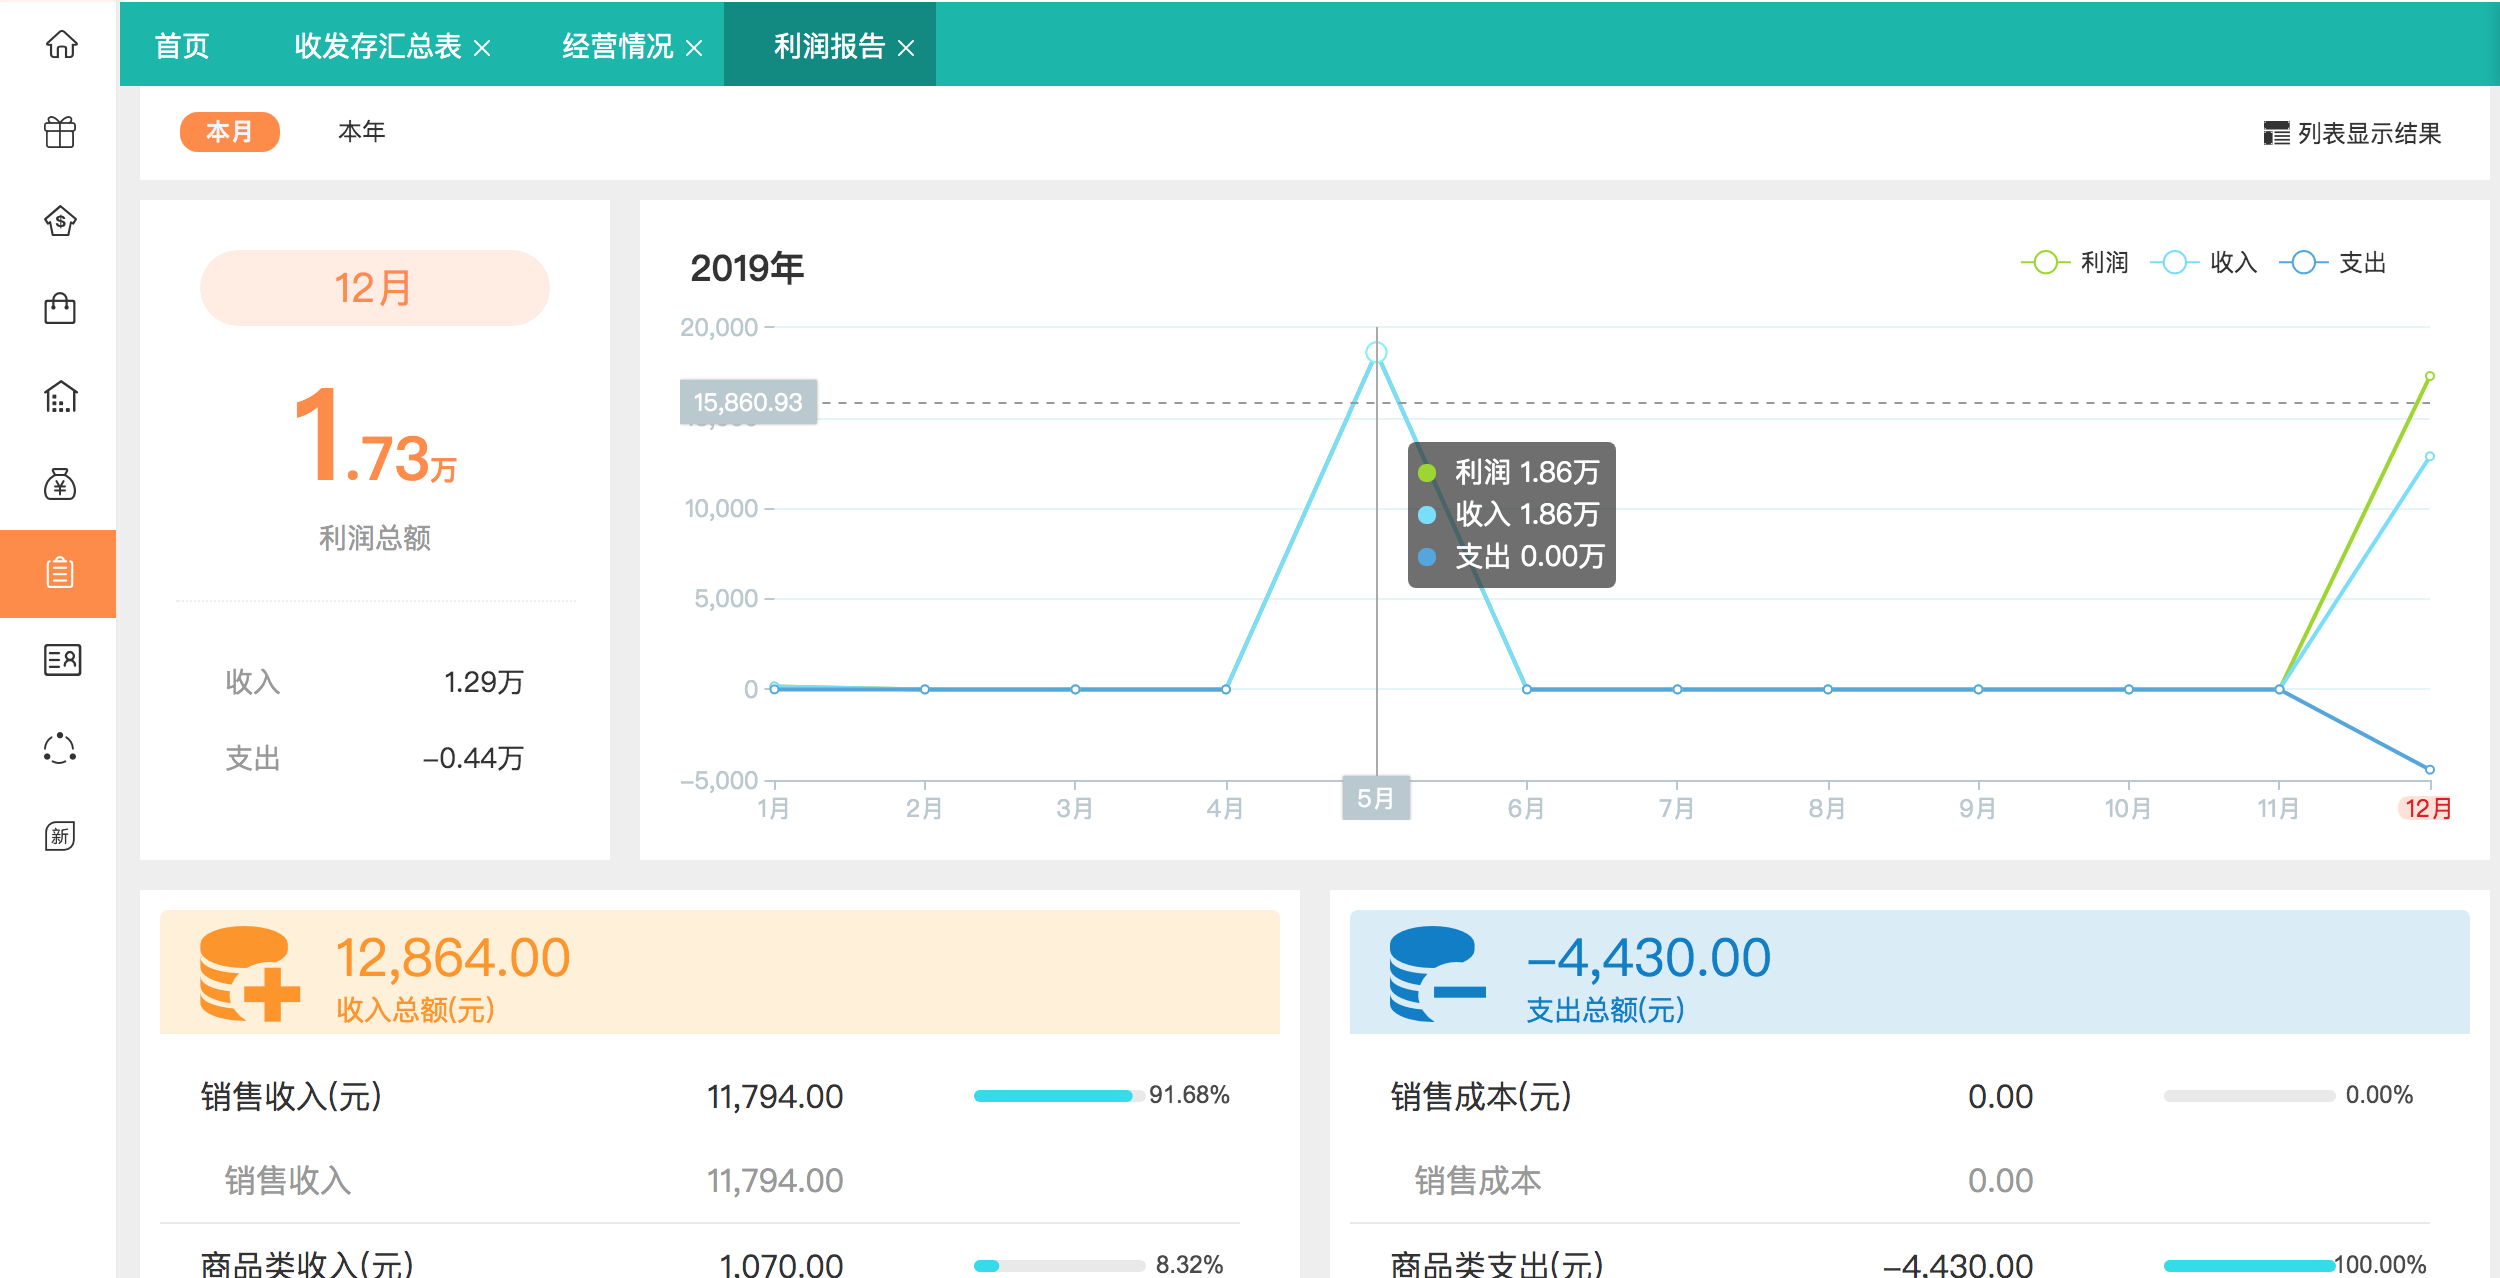Viewport: 2500px width, 1278px height.
Task: Click the home/dashboard sidebar icon
Action: coord(62,44)
